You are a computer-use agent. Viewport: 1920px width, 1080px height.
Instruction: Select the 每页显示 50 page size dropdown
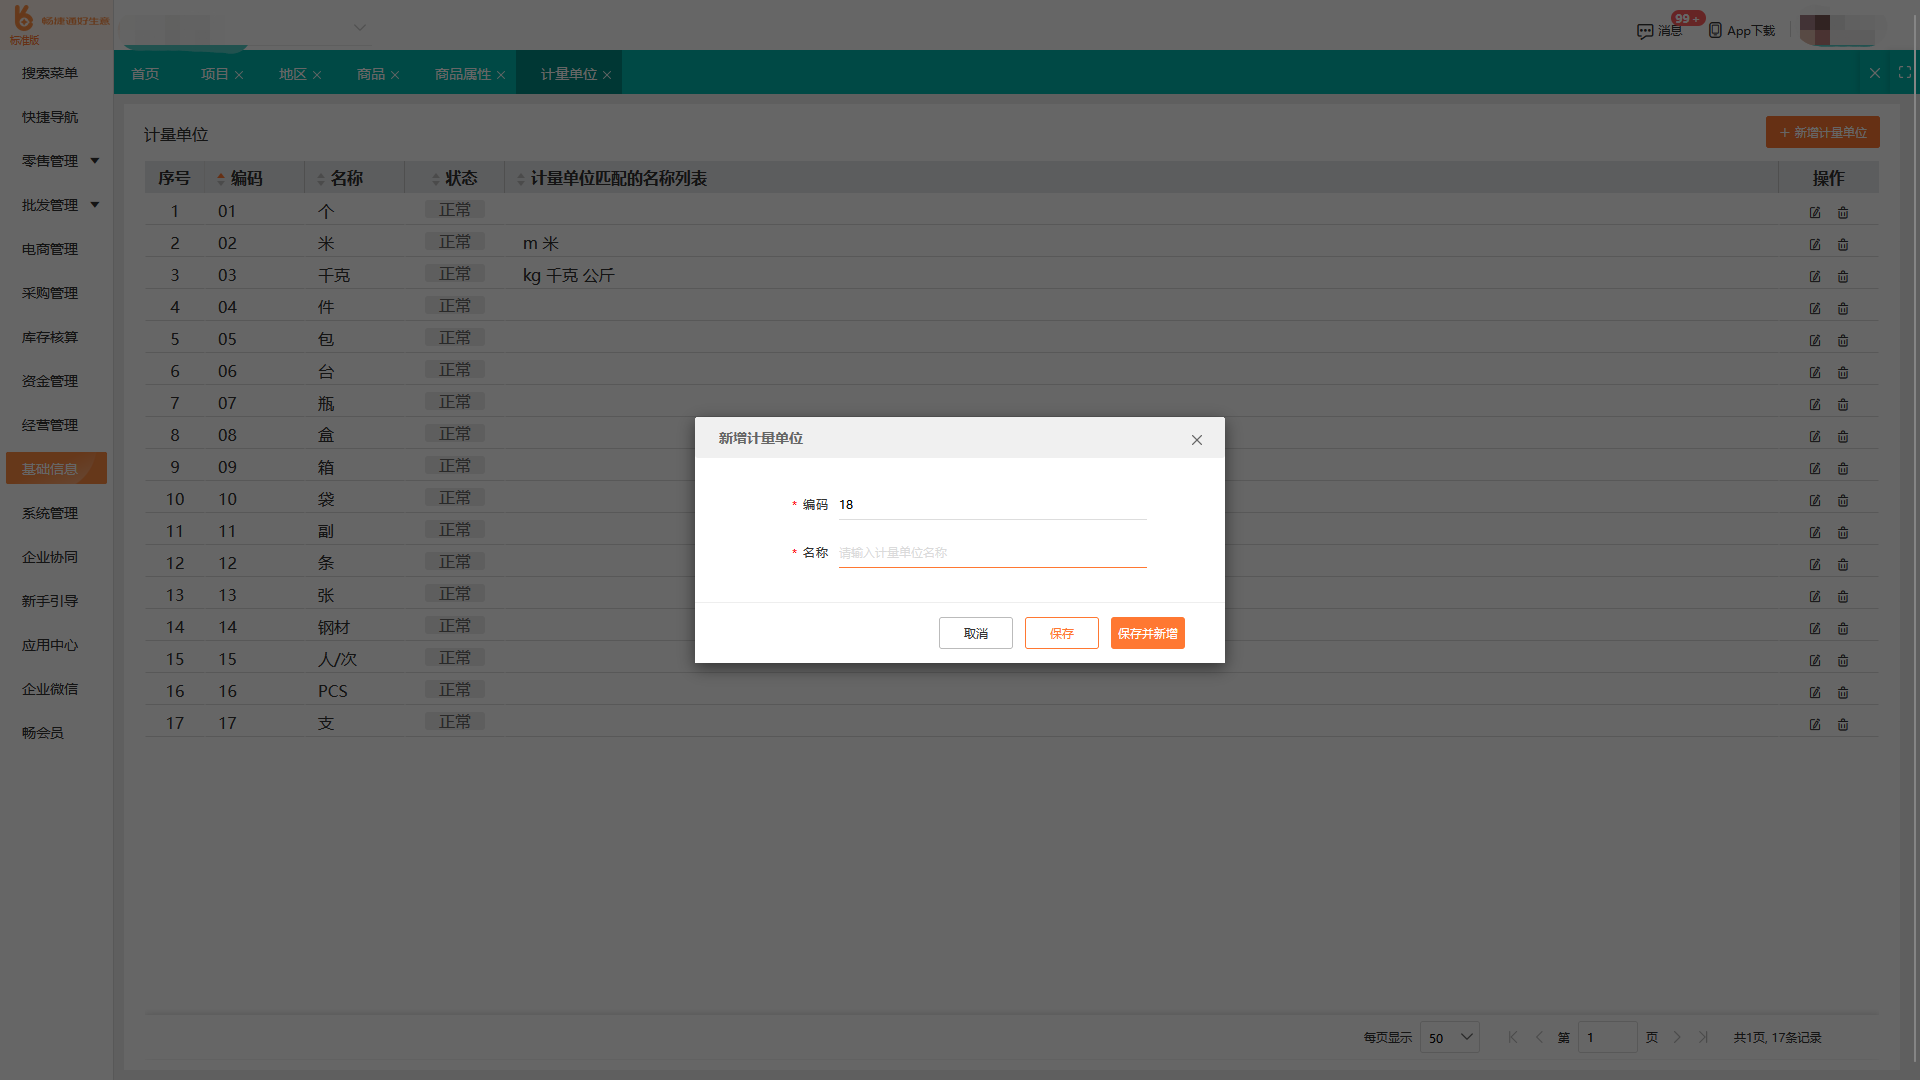(x=1449, y=1036)
